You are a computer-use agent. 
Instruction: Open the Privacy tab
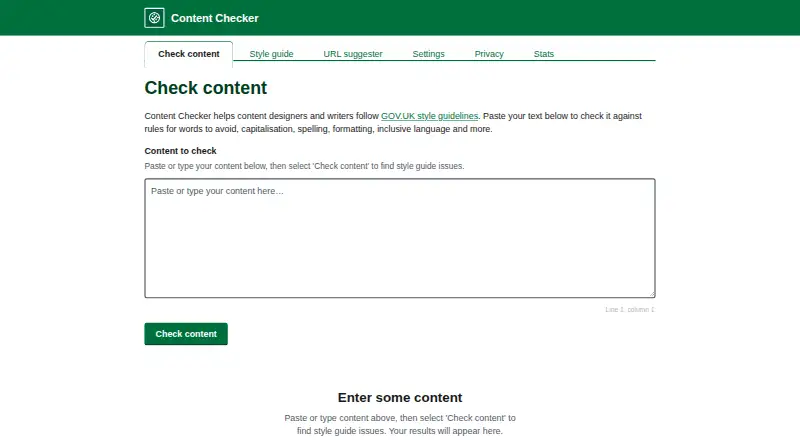(x=489, y=54)
